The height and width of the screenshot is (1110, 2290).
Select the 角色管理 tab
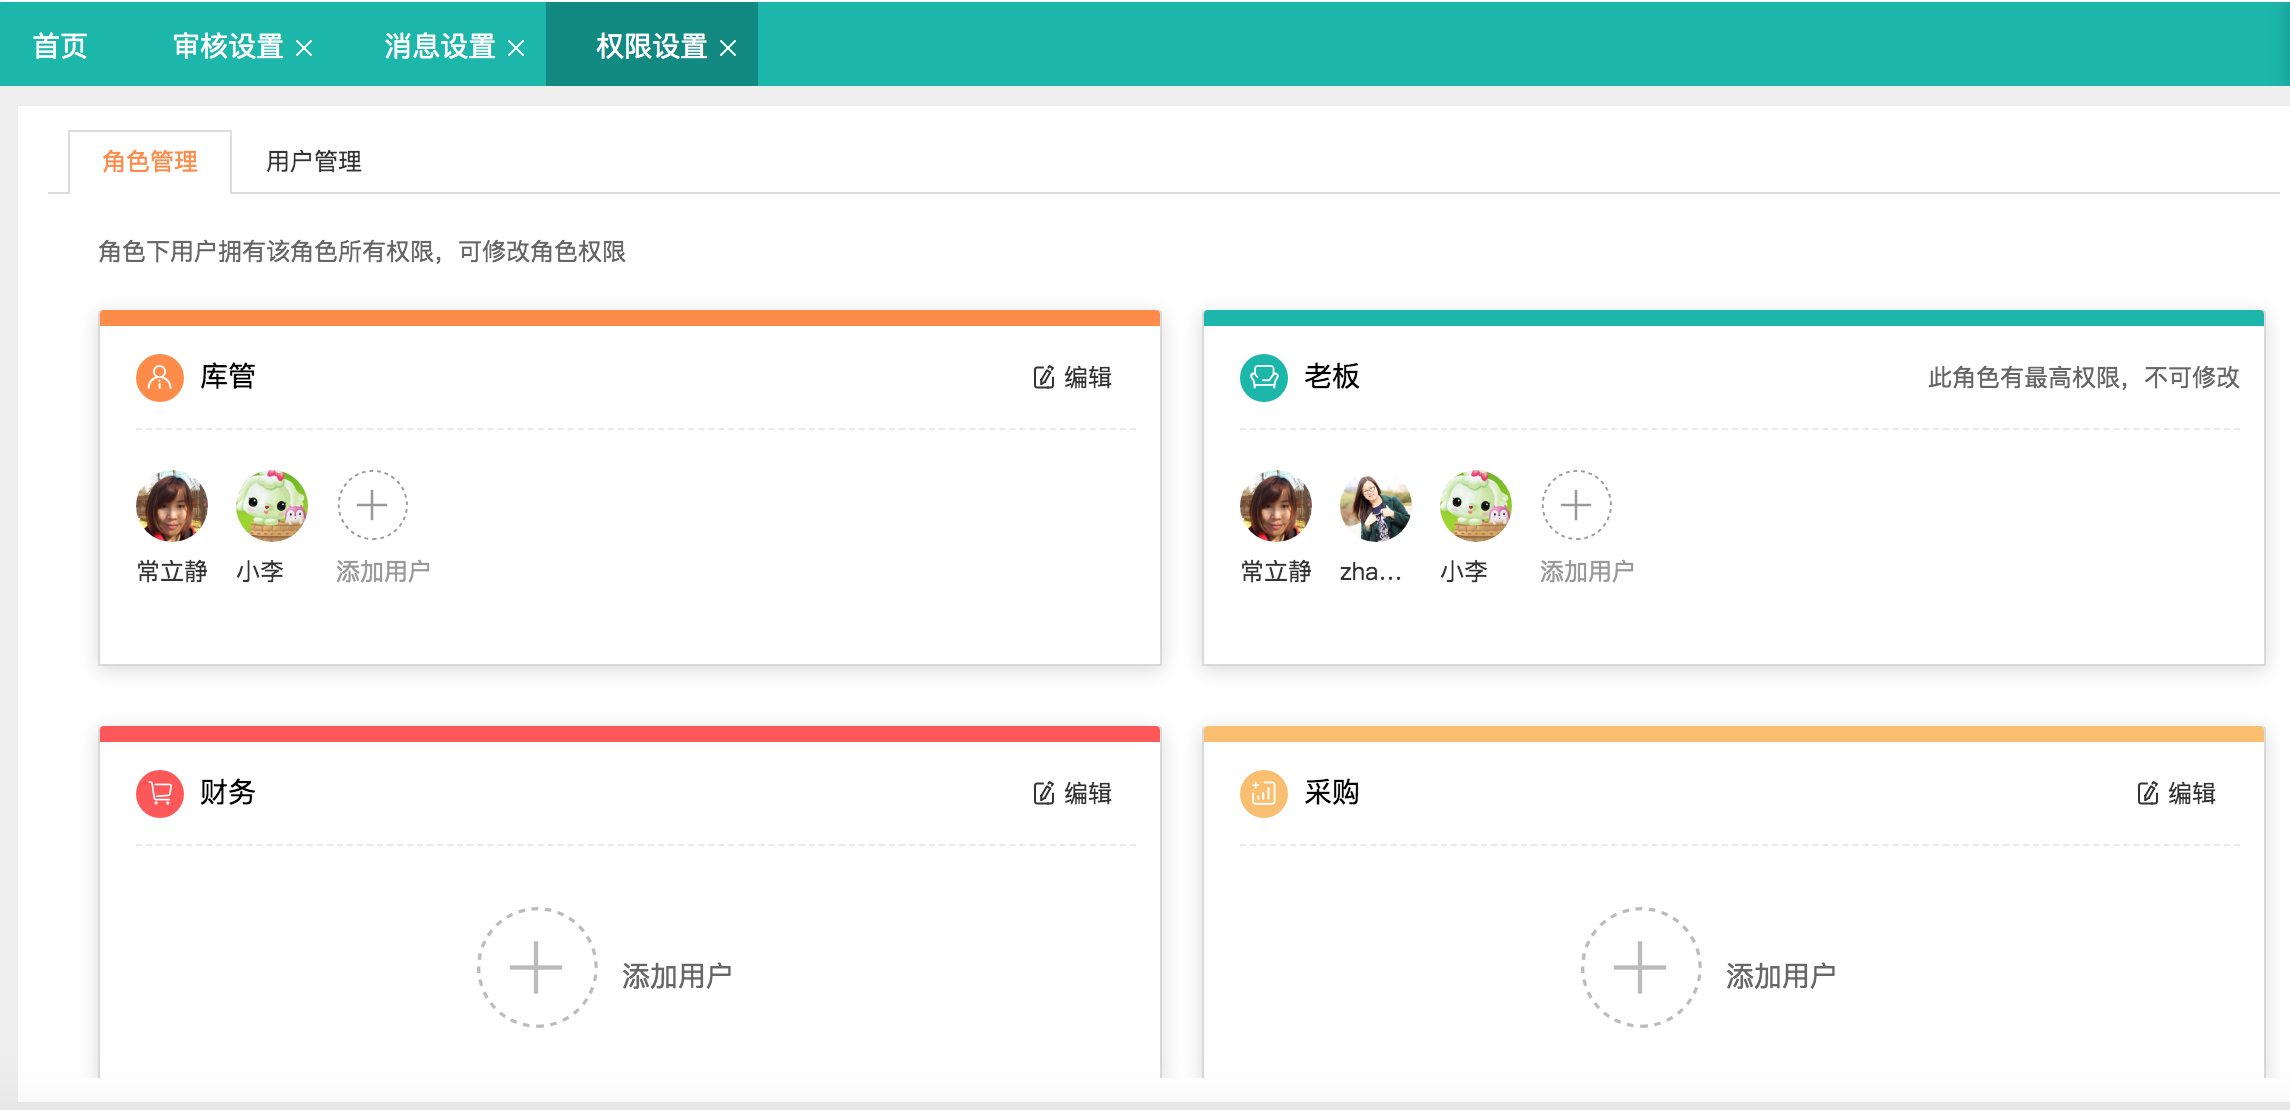pyautogui.click(x=146, y=162)
